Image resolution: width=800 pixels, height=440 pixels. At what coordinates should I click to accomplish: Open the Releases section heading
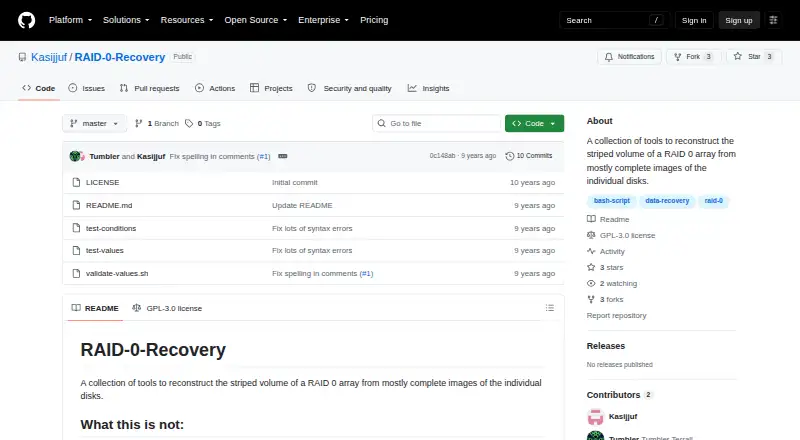(606, 346)
